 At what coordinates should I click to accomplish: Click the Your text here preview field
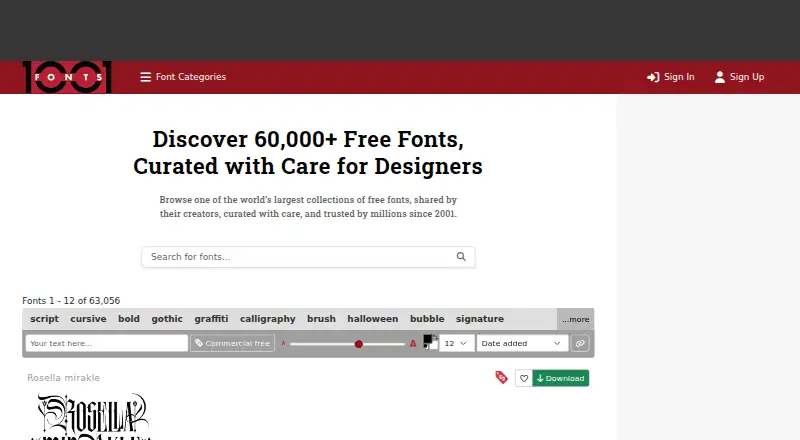pyautogui.click(x=107, y=343)
